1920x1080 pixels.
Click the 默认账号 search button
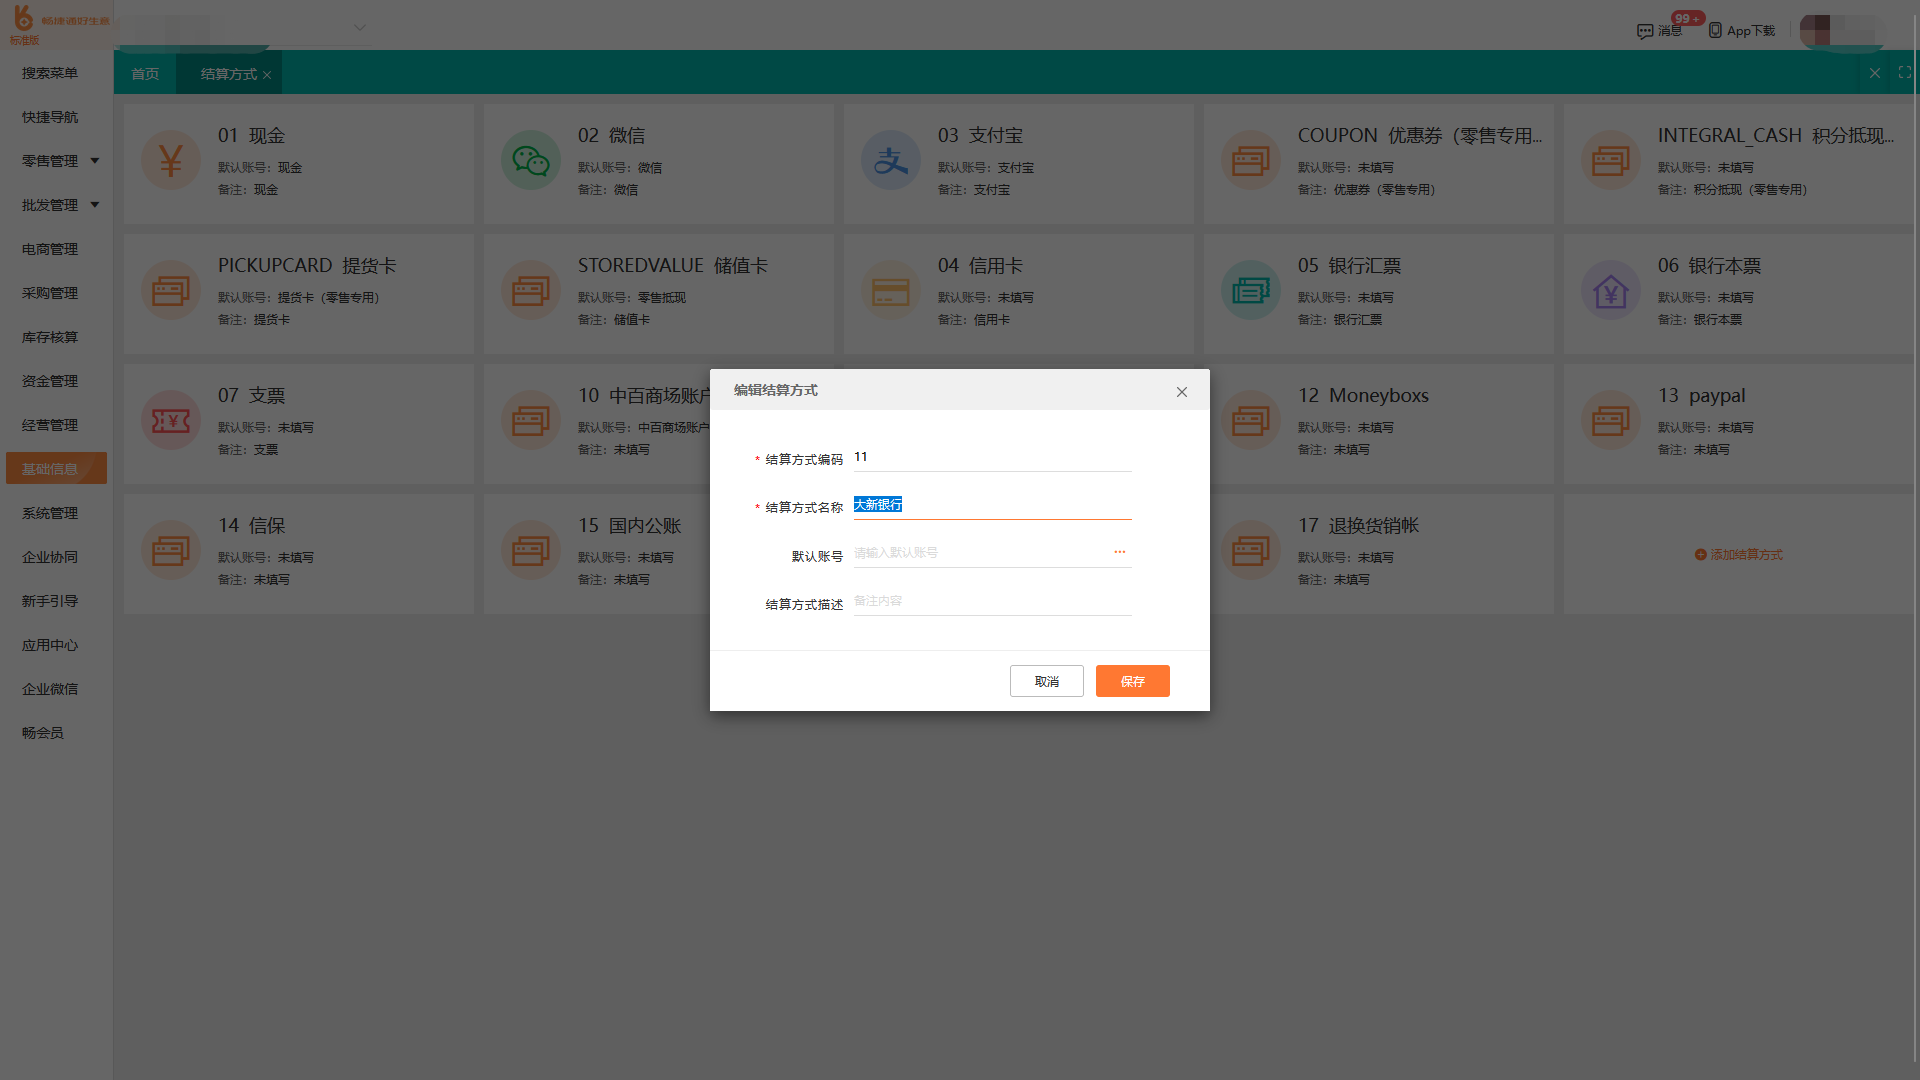click(1118, 553)
